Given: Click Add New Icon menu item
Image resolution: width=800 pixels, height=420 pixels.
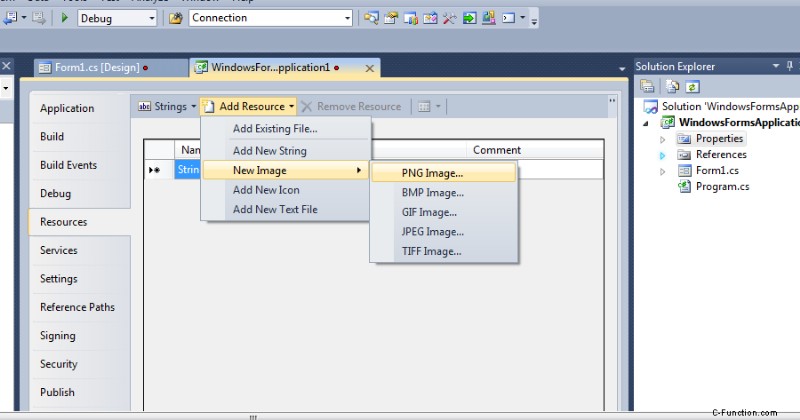Looking at the screenshot, I should (x=266, y=190).
